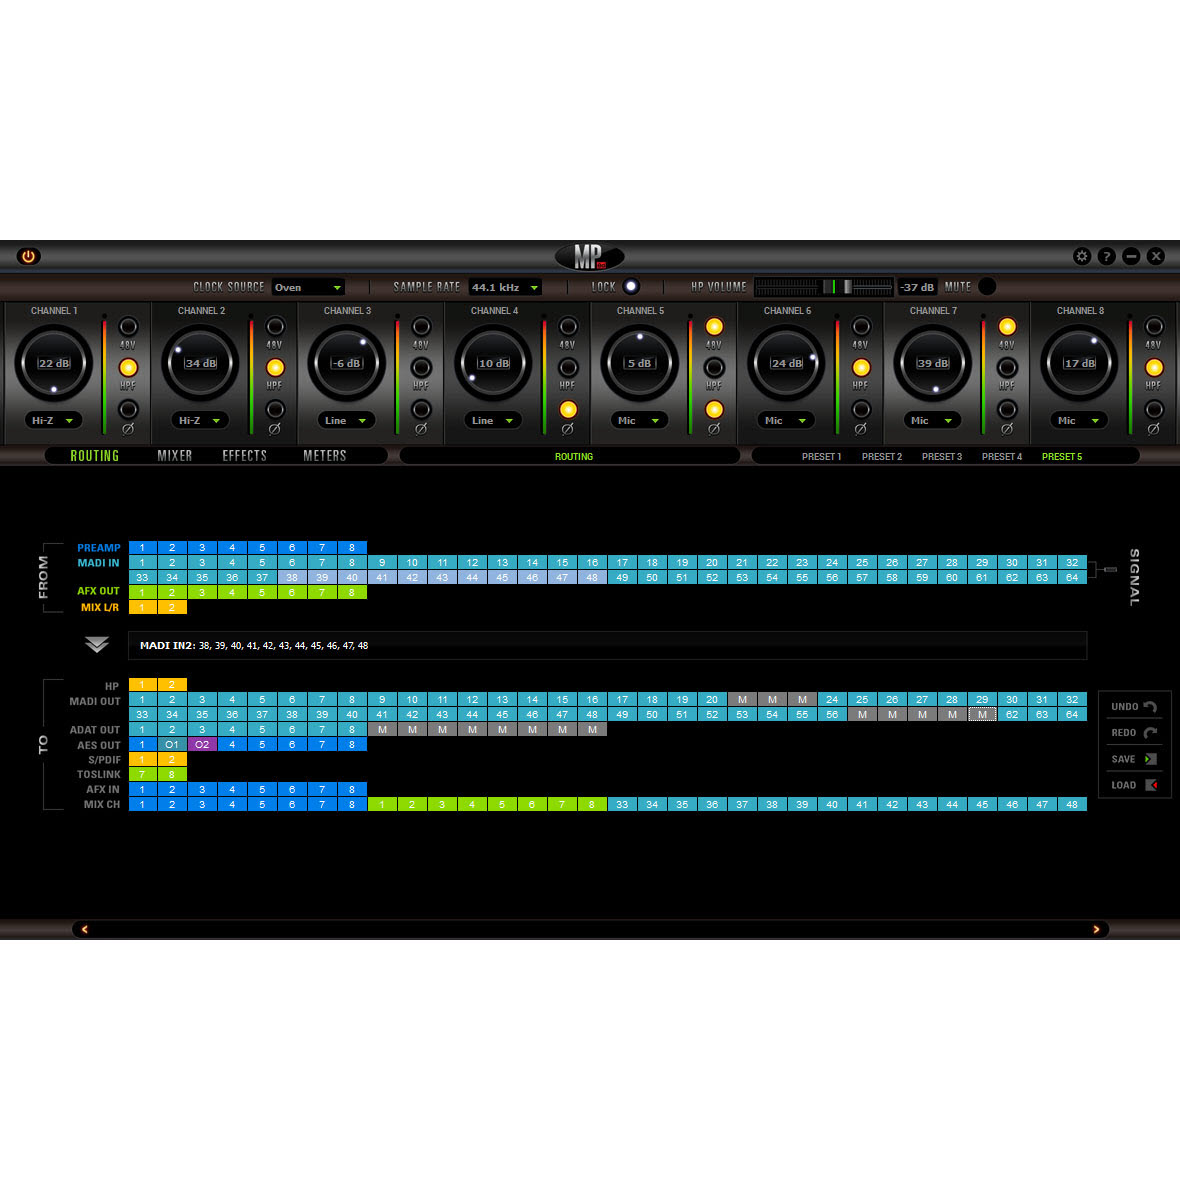Click the orange power icon

[28, 256]
